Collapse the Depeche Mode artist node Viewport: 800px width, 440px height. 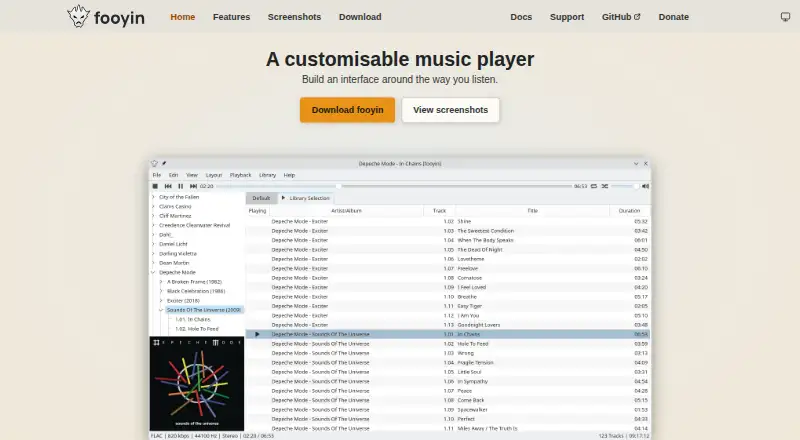point(153,273)
